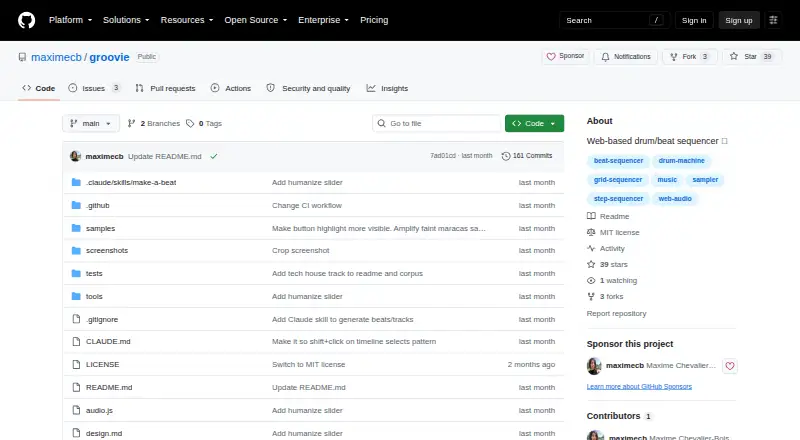Open the Resources dropdown
This screenshot has width=800, height=440.
point(187,20)
